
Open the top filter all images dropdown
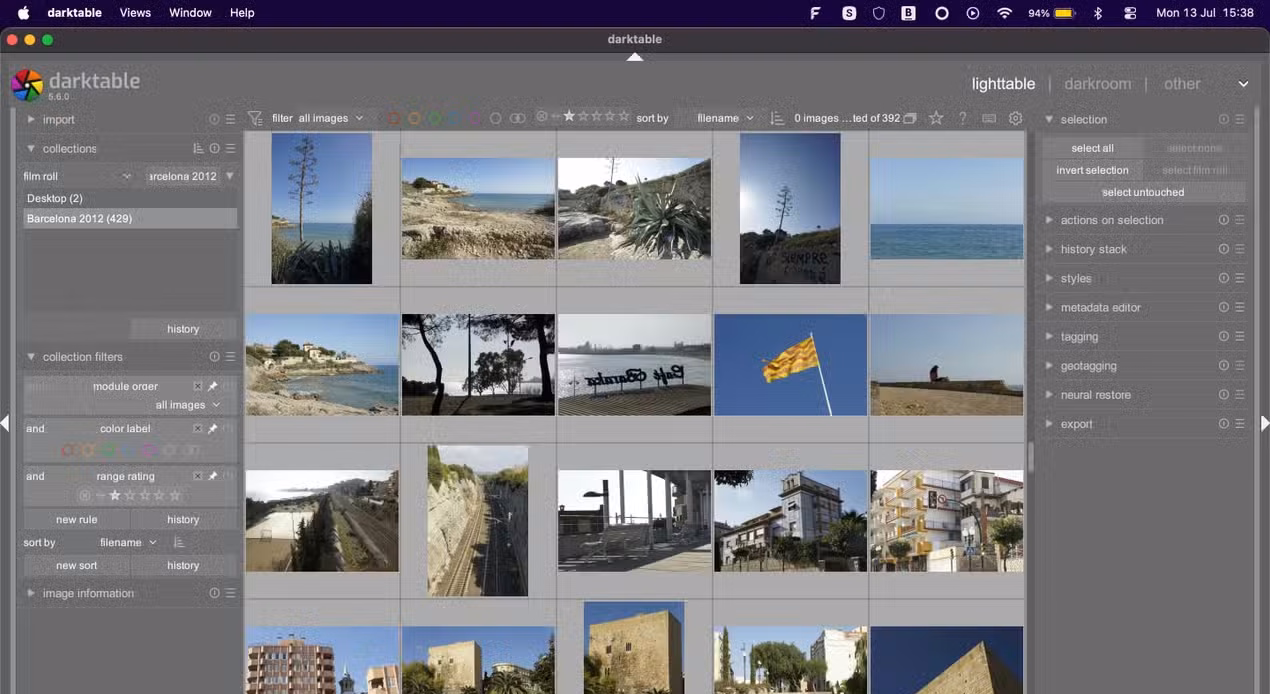(331, 118)
